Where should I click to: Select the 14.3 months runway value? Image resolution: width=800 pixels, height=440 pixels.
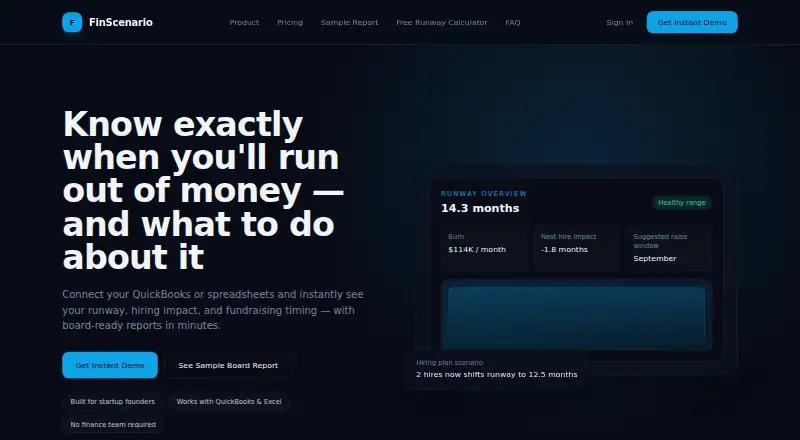(x=480, y=208)
